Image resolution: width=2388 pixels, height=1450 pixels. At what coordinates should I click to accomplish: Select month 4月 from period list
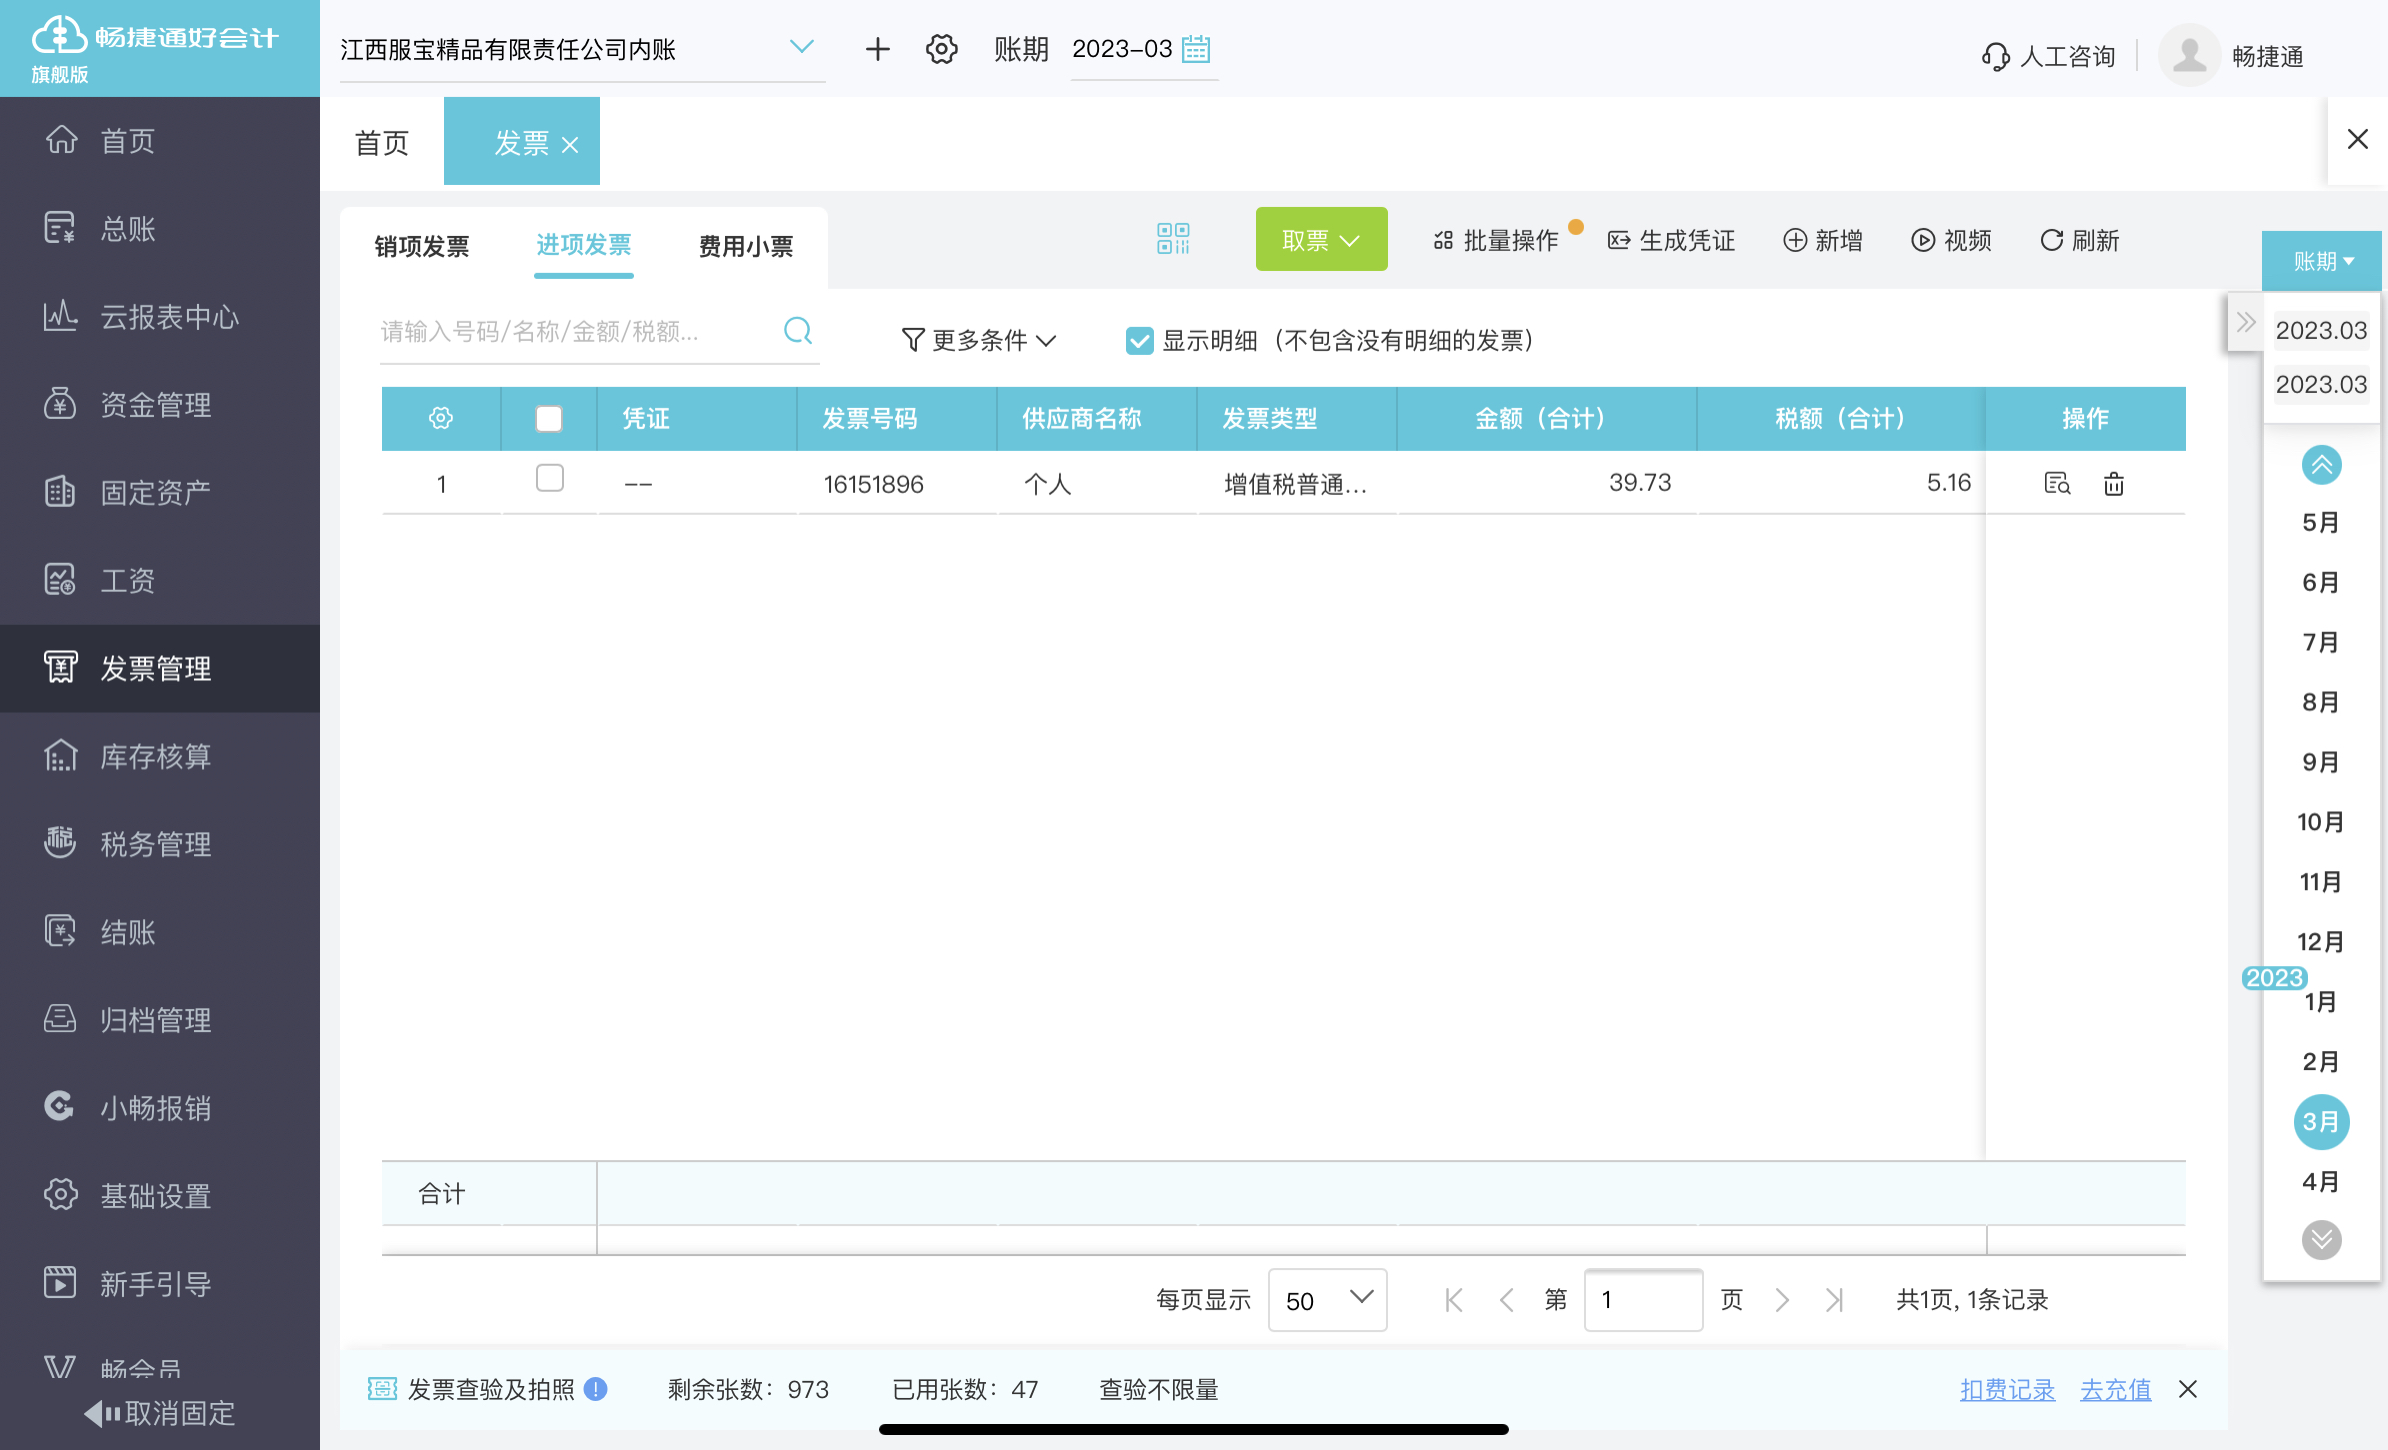coord(2318,1182)
